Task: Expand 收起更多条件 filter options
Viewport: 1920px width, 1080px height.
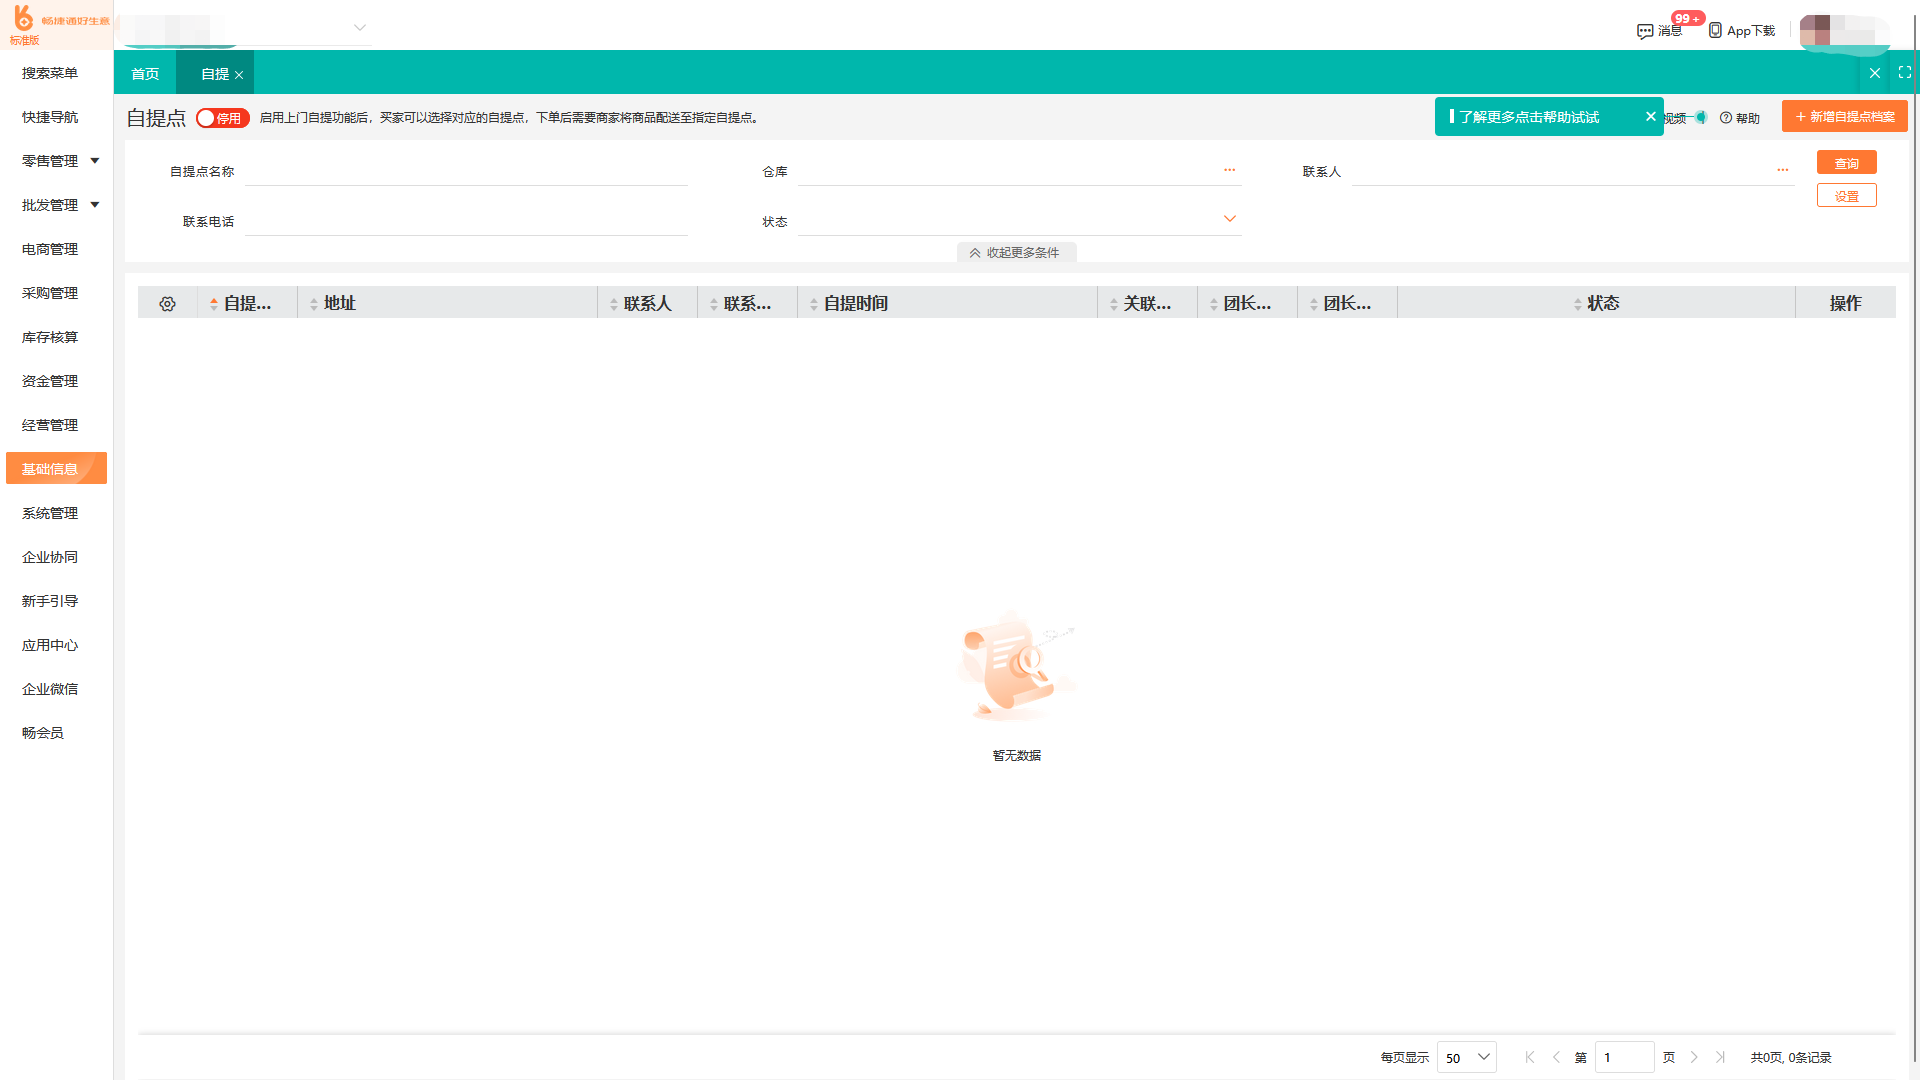Action: pos(1013,252)
